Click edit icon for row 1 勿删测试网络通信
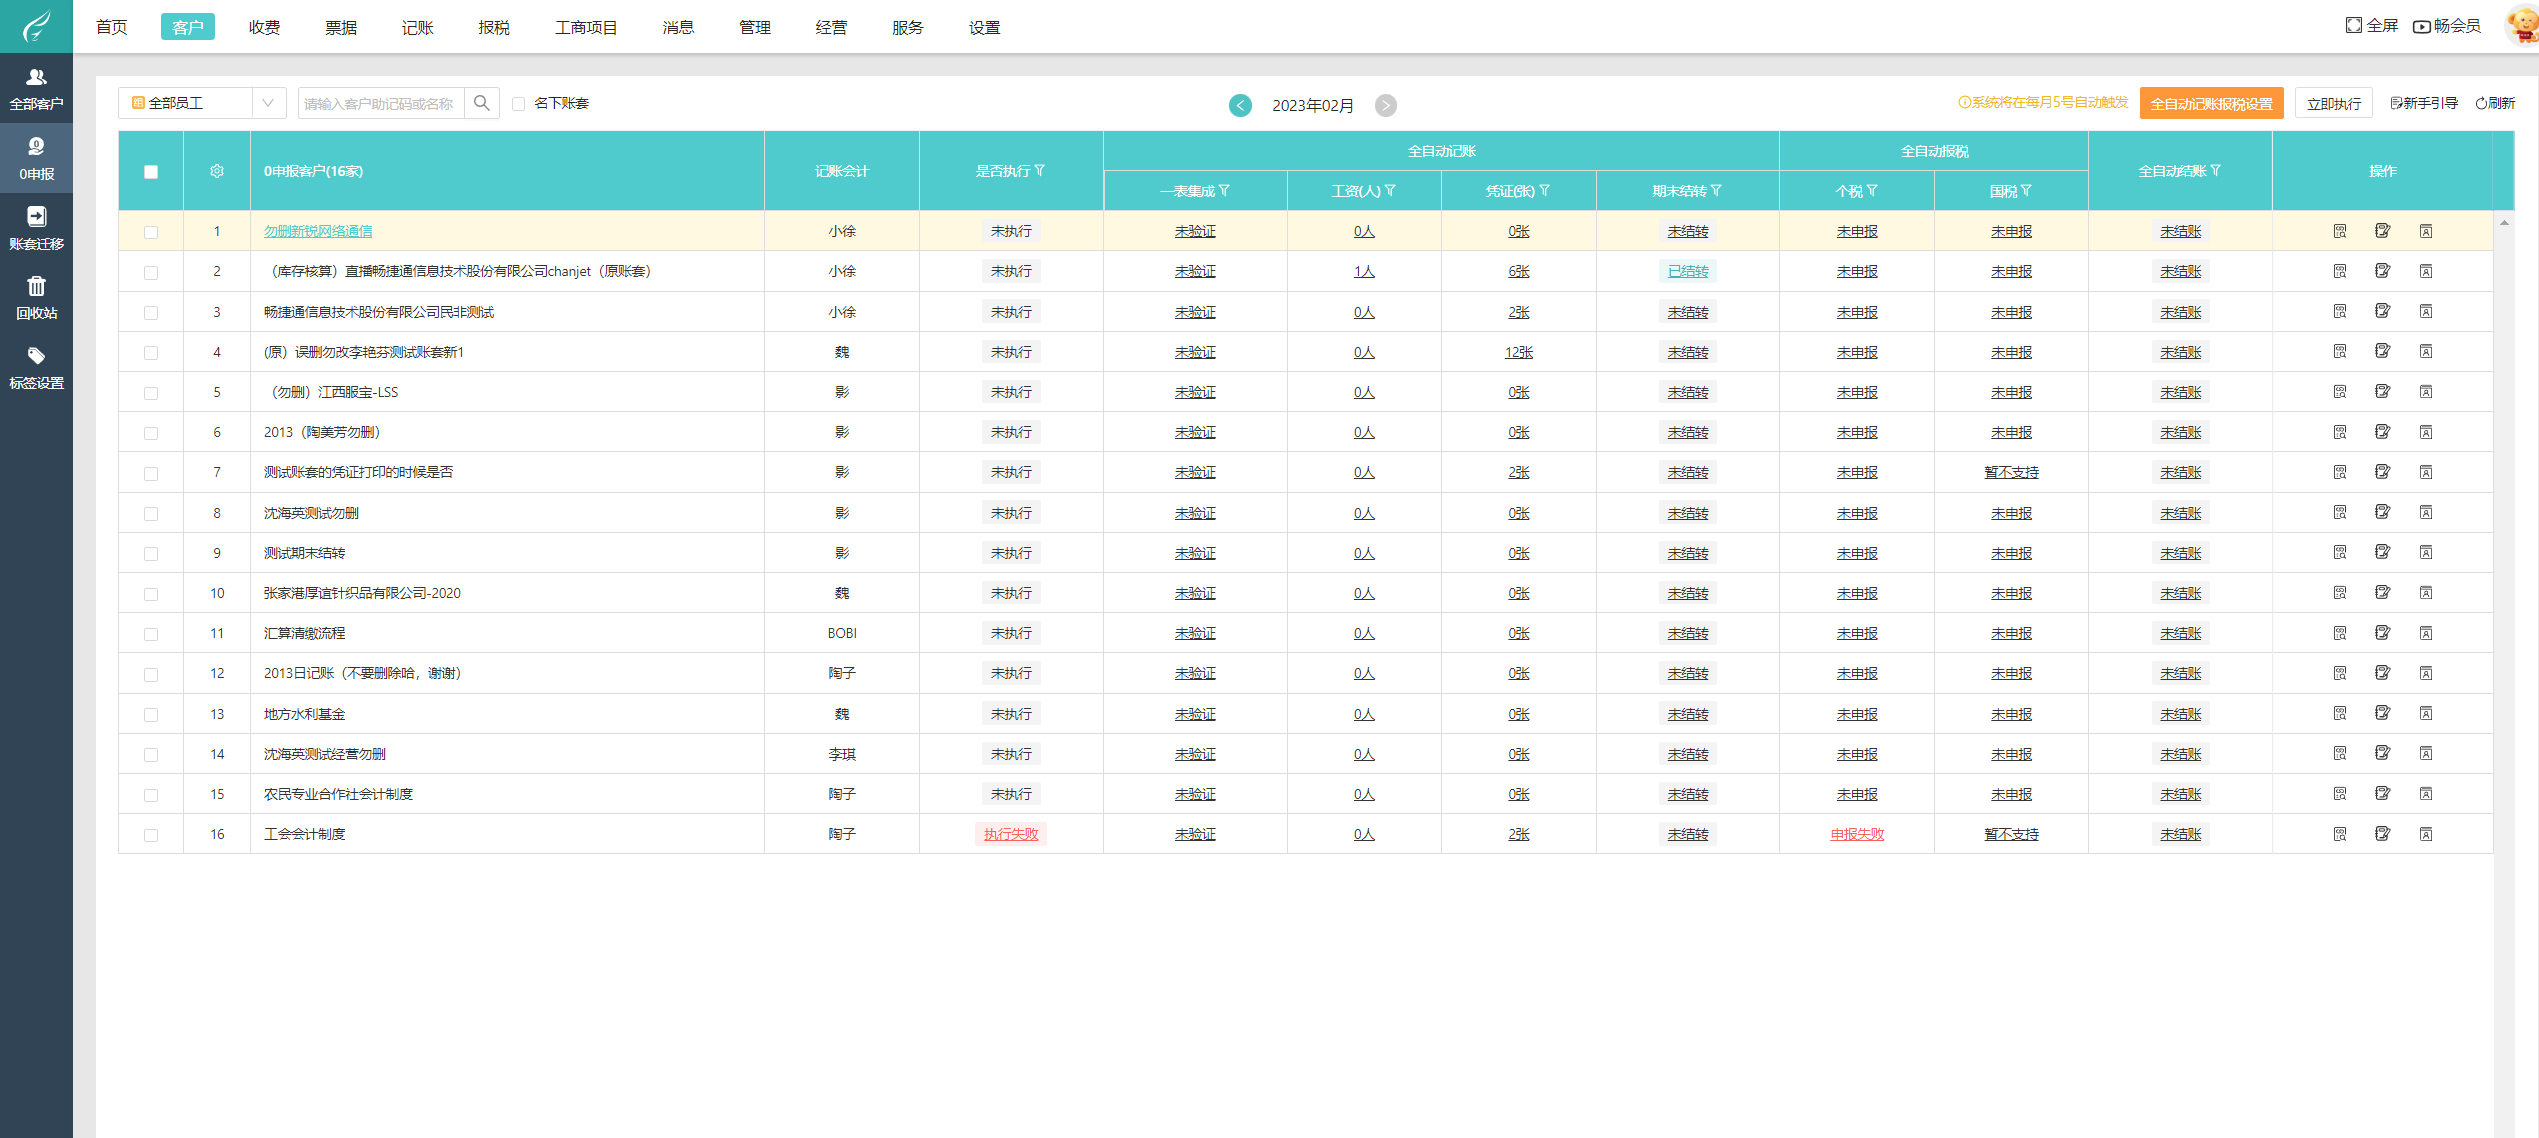 tap(2384, 231)
